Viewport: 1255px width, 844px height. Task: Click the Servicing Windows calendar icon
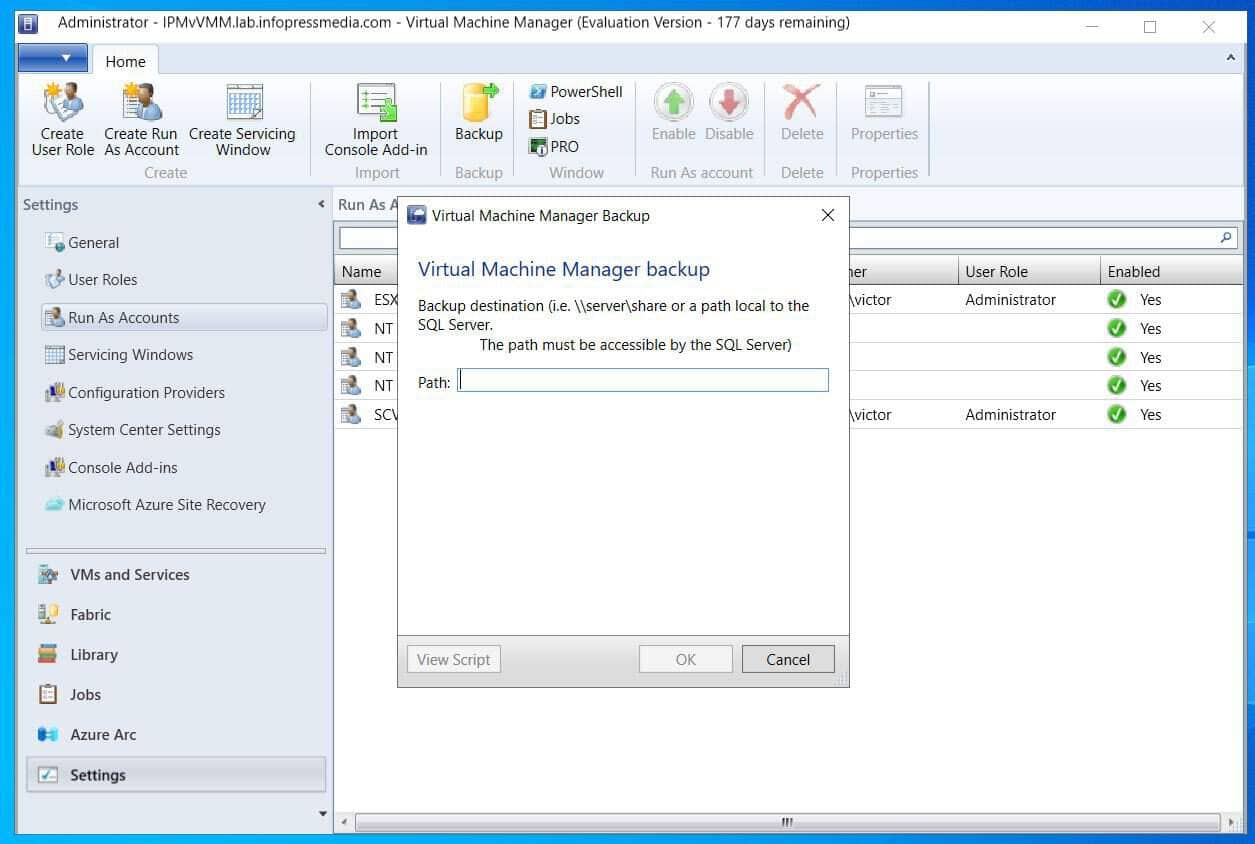(55, 355)
